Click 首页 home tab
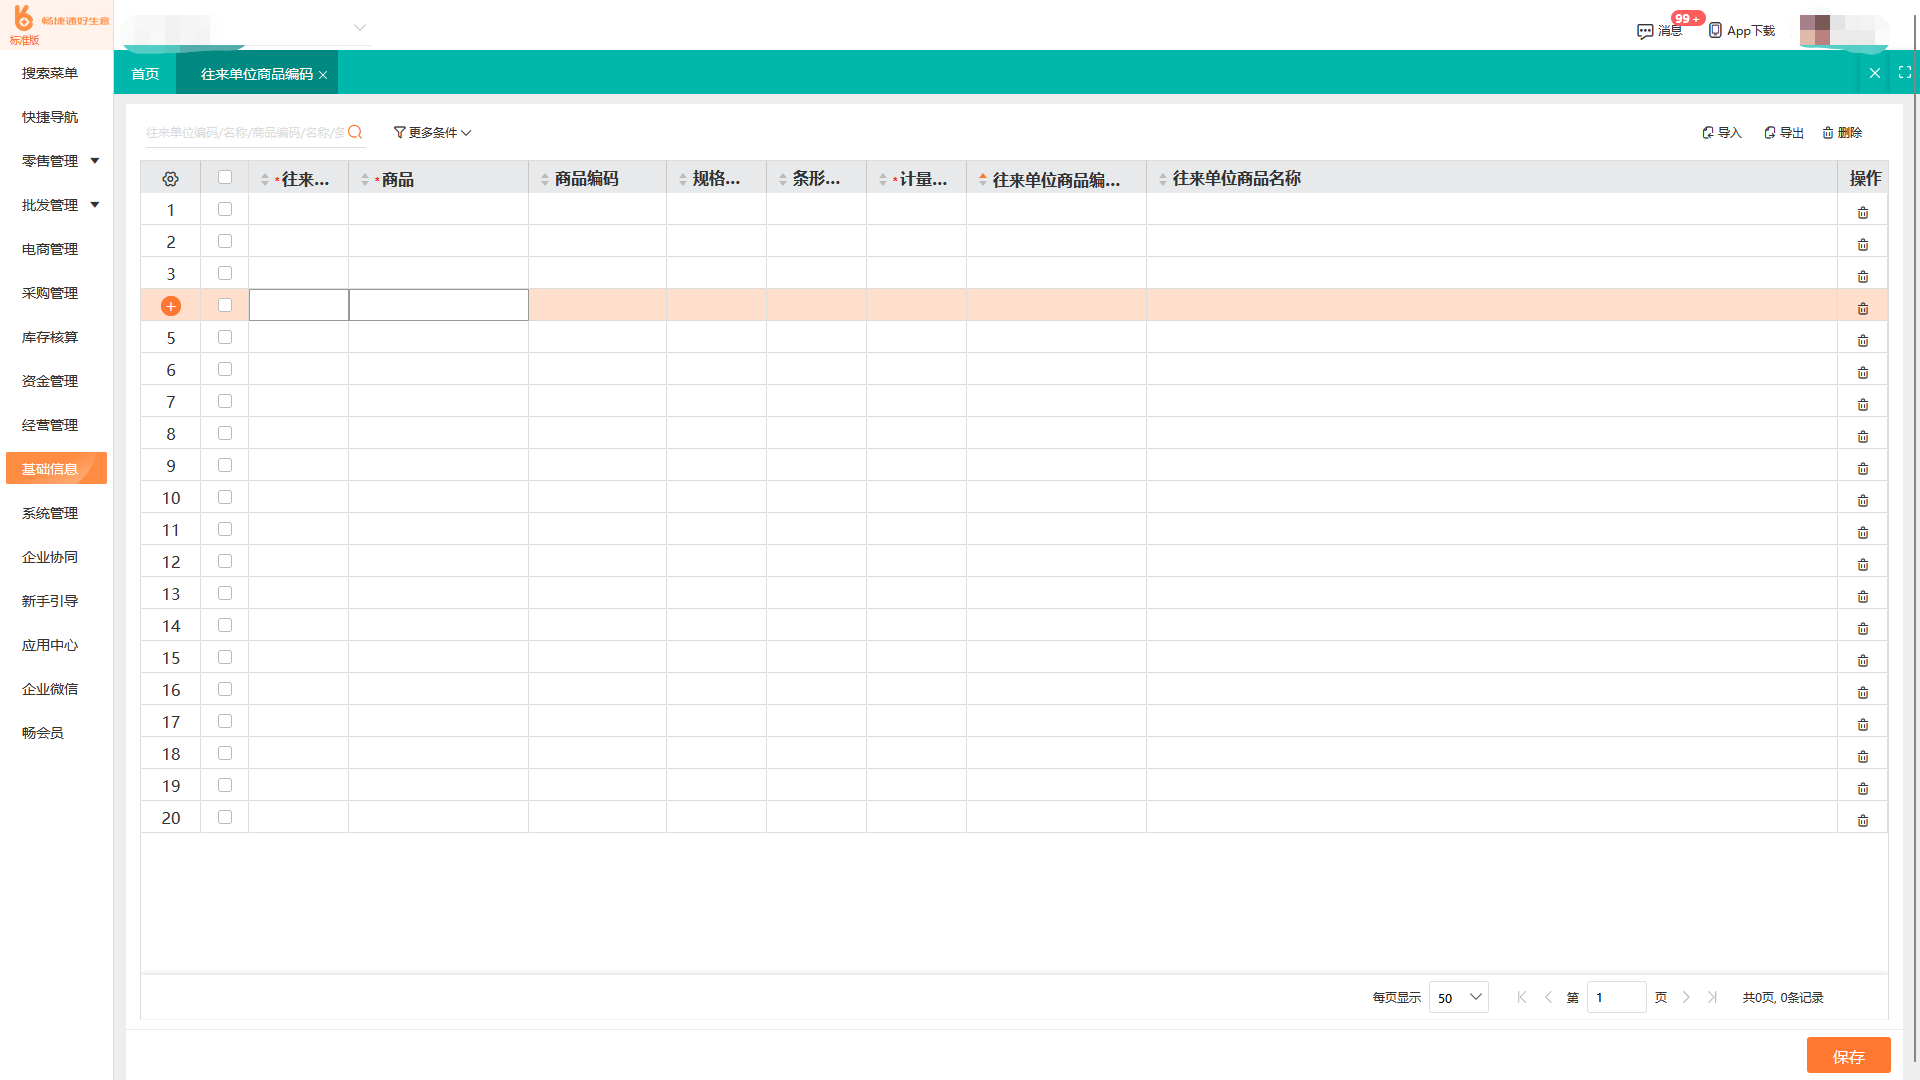 pos(145,74)
